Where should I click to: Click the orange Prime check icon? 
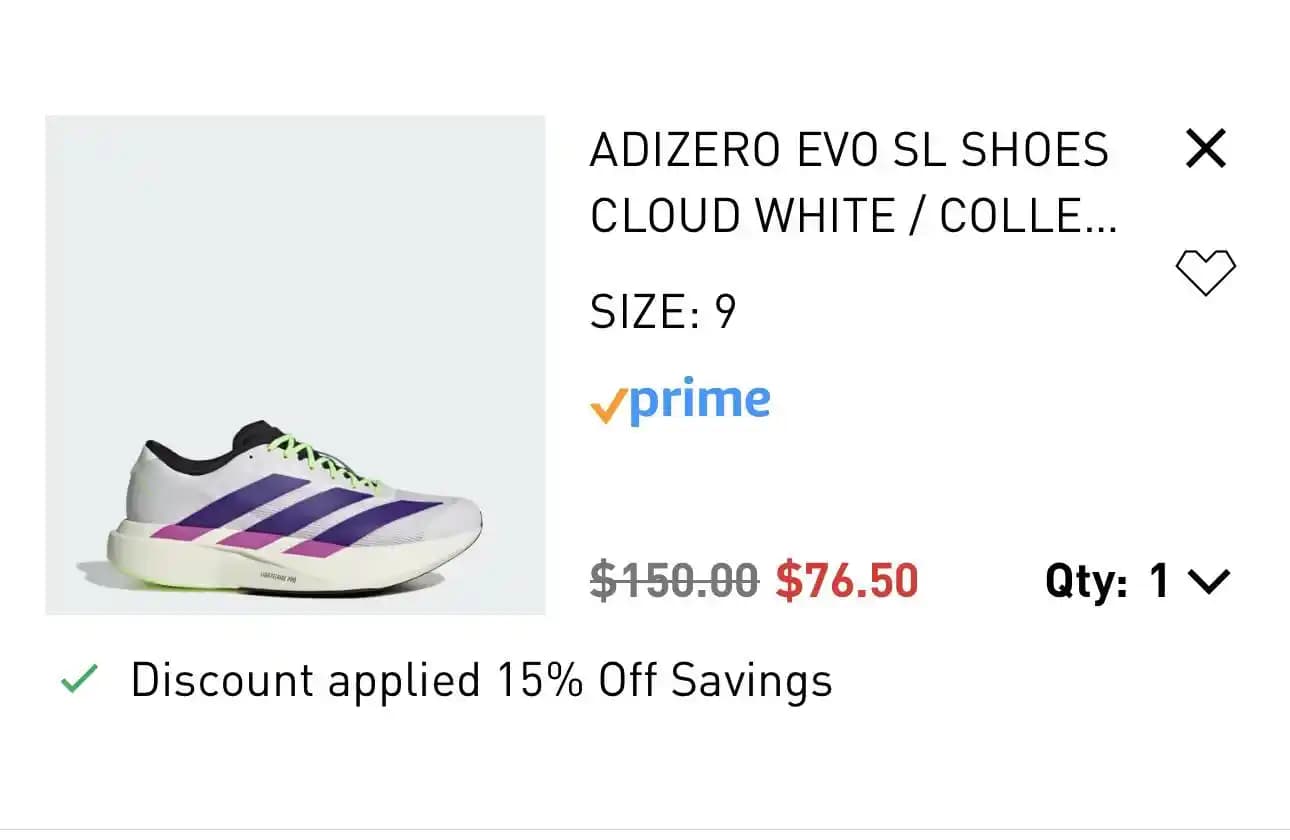click(x=607, y=400)
